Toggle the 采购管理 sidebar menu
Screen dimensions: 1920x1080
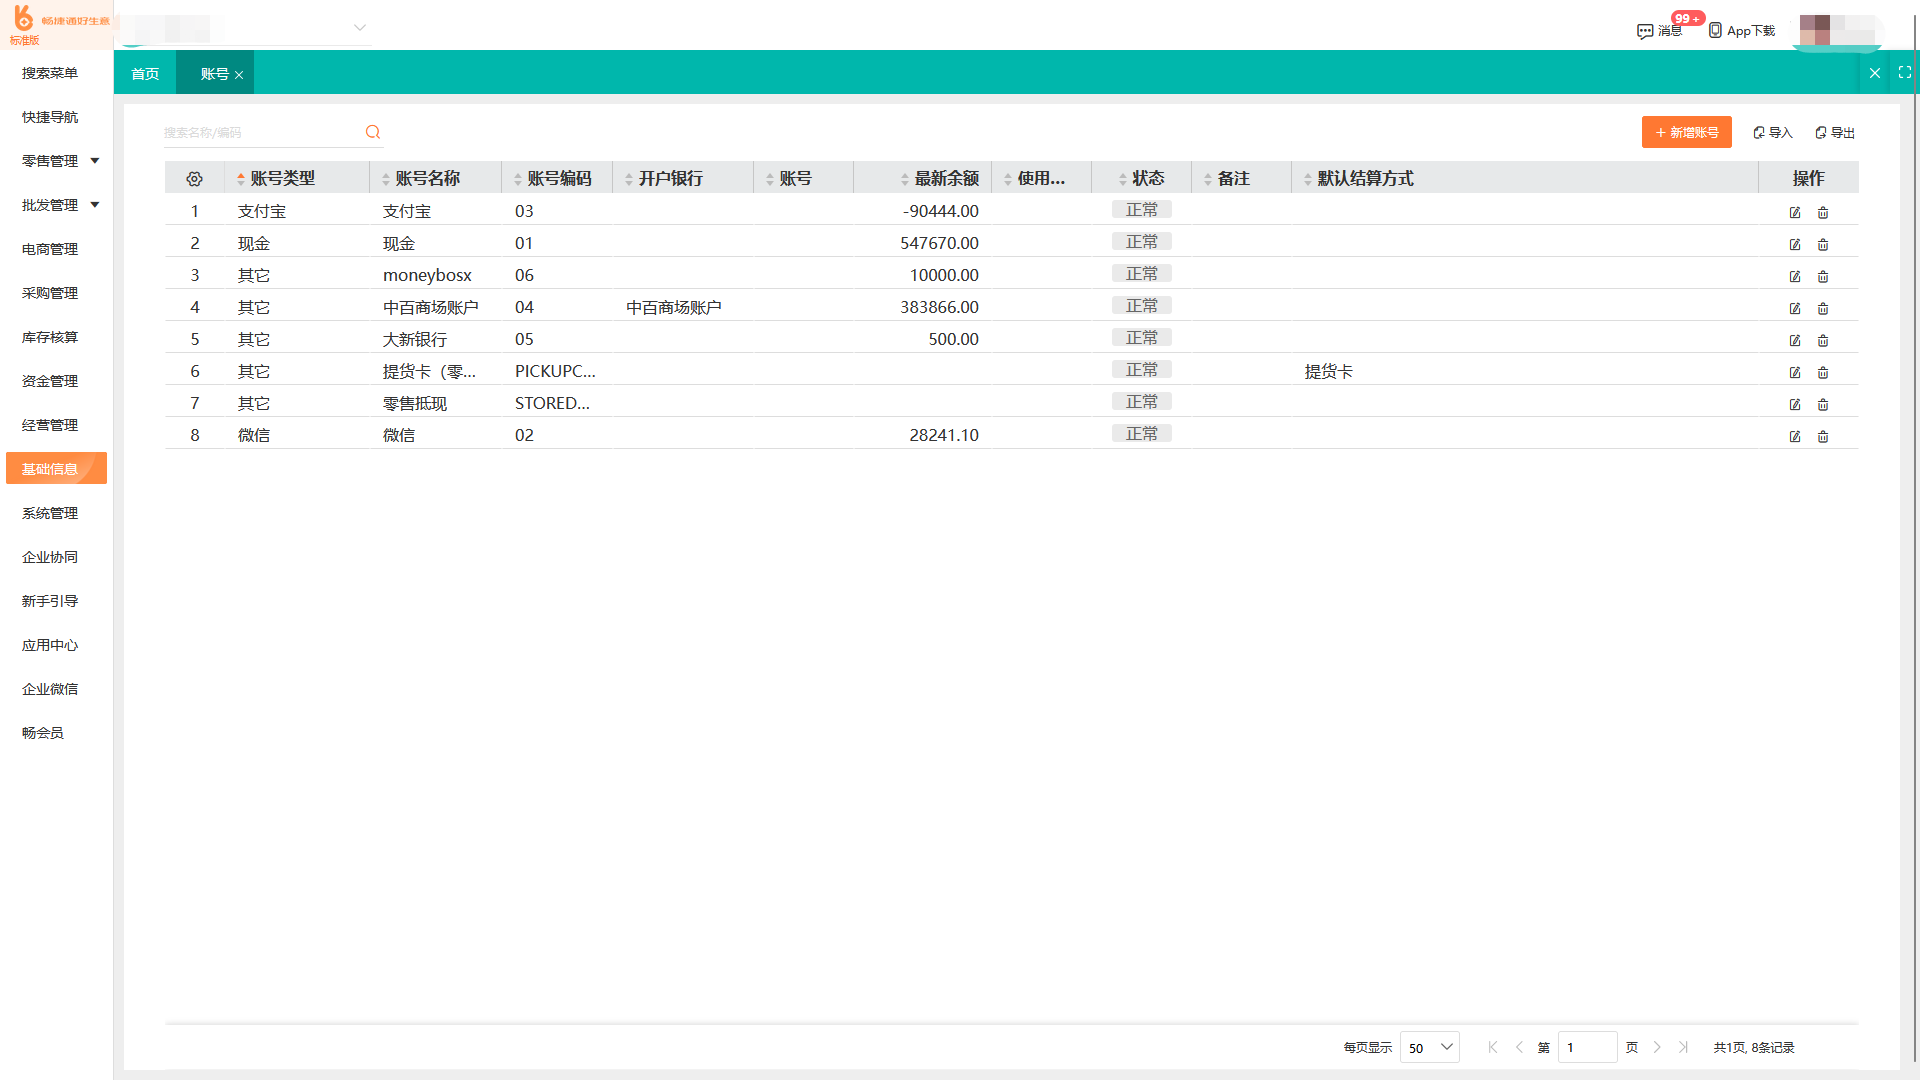[54, 291]
